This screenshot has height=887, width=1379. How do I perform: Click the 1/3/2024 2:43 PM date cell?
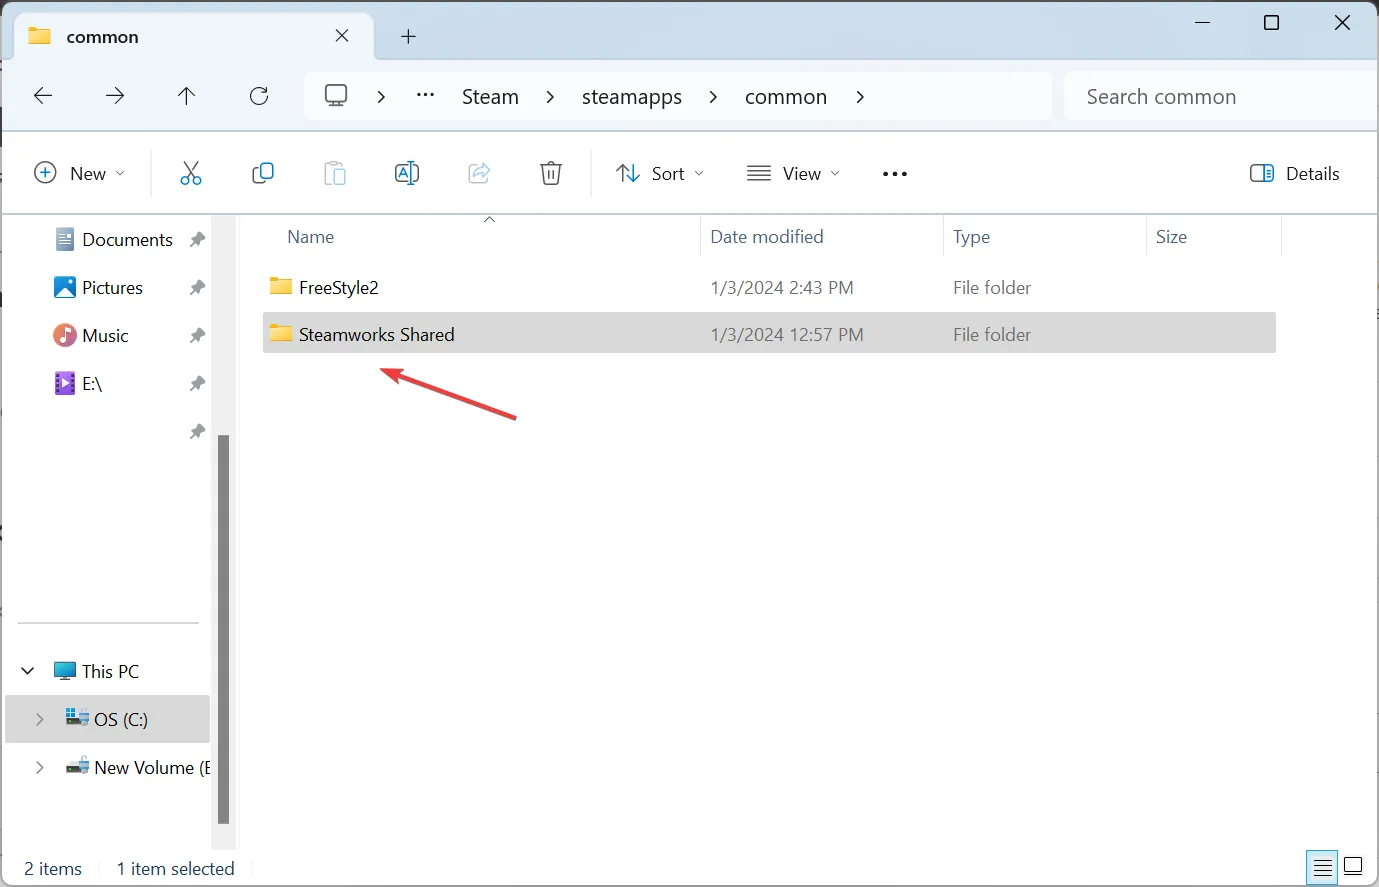[782, 288]
